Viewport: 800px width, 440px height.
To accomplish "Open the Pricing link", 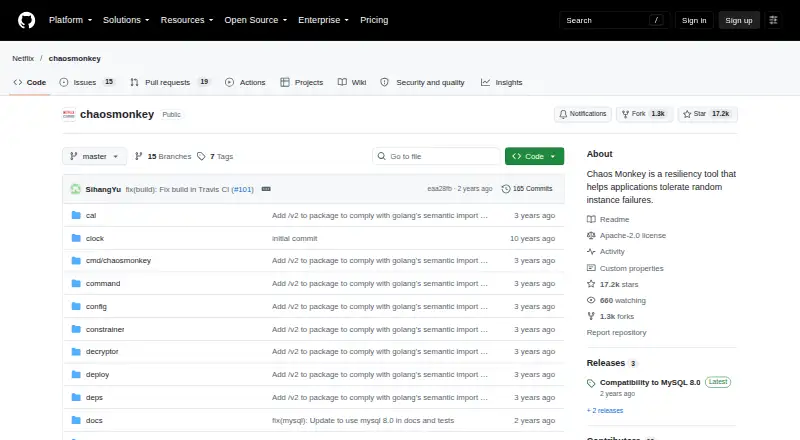I will pos(374,20).
